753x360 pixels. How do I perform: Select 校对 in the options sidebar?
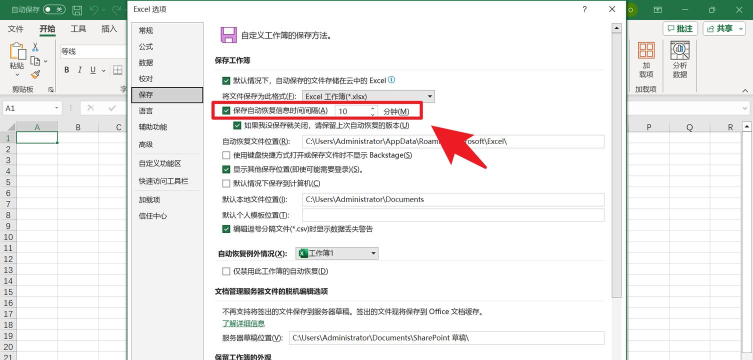(x=167, y=78)
